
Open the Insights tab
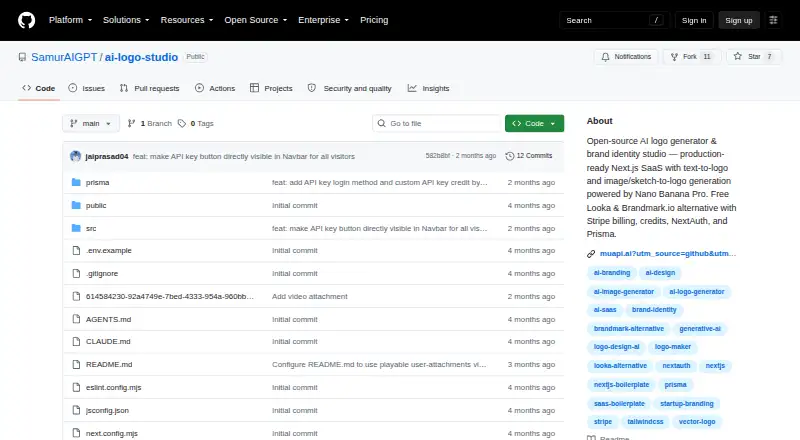(x=429, y=88)
